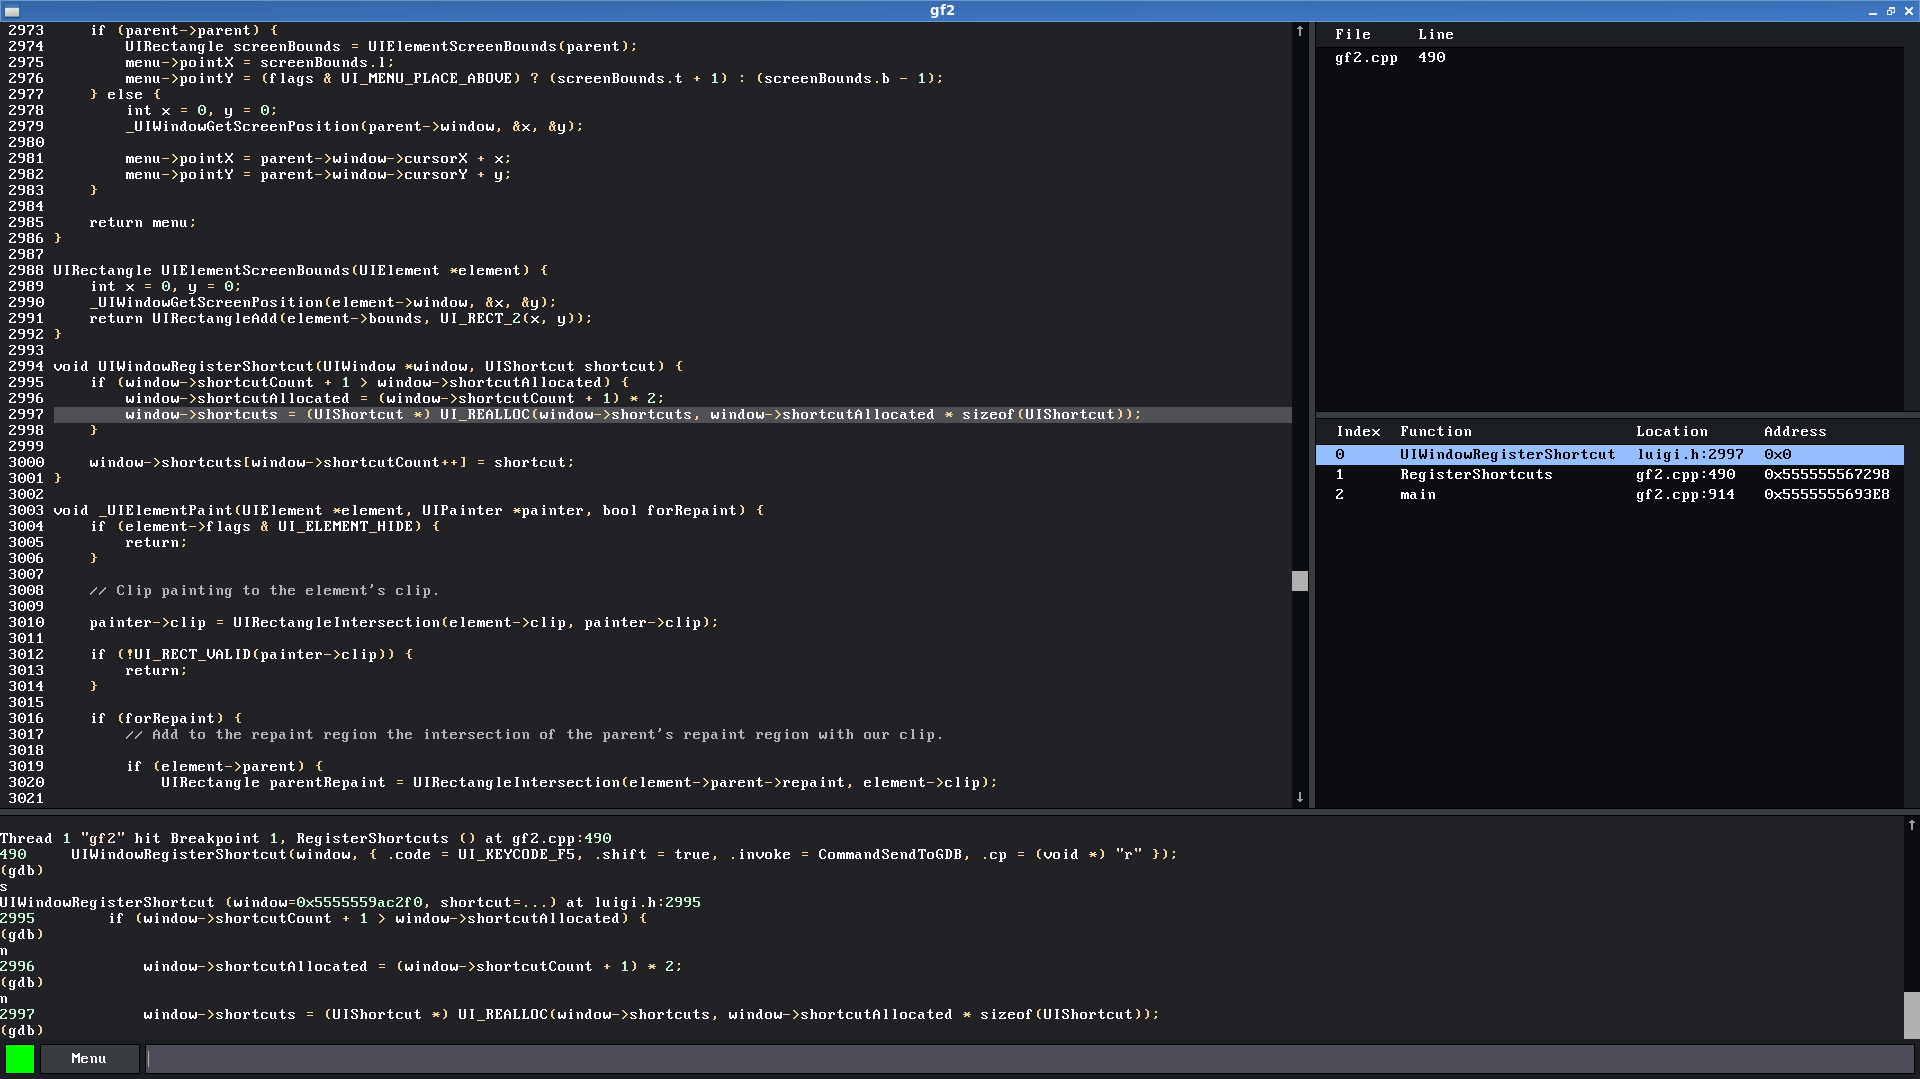Click the File column header in breakpoints

point(1352,35)
